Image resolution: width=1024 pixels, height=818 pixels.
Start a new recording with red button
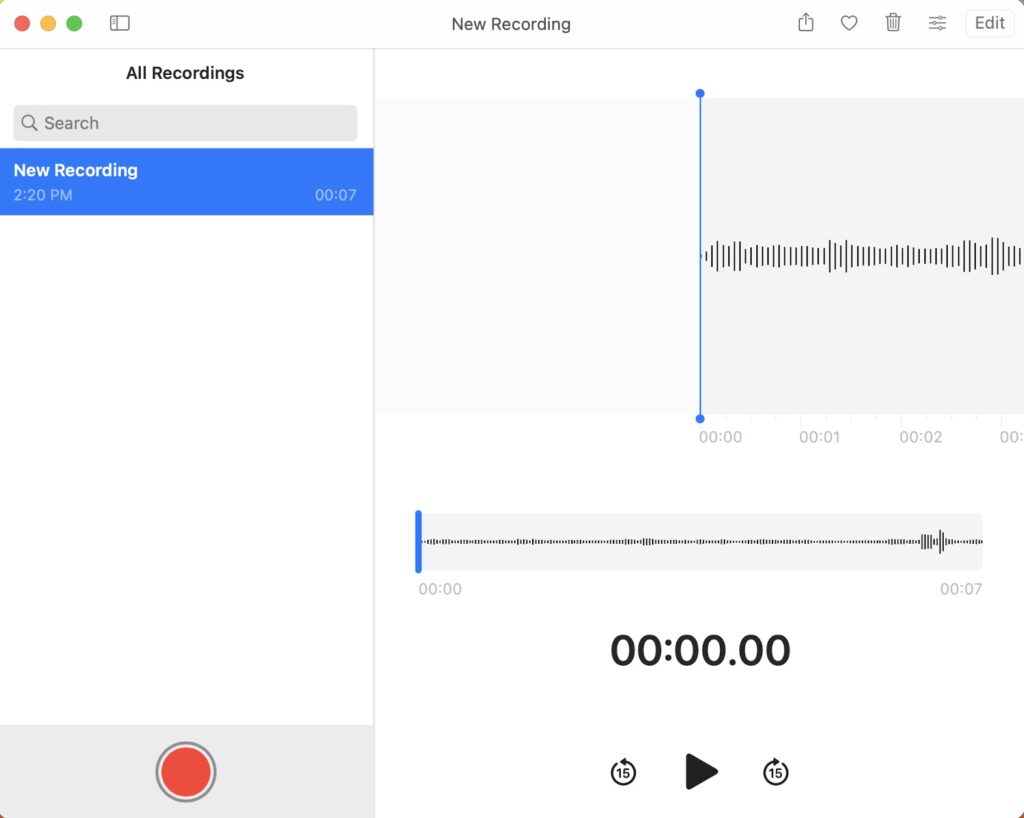pos(185,772)
